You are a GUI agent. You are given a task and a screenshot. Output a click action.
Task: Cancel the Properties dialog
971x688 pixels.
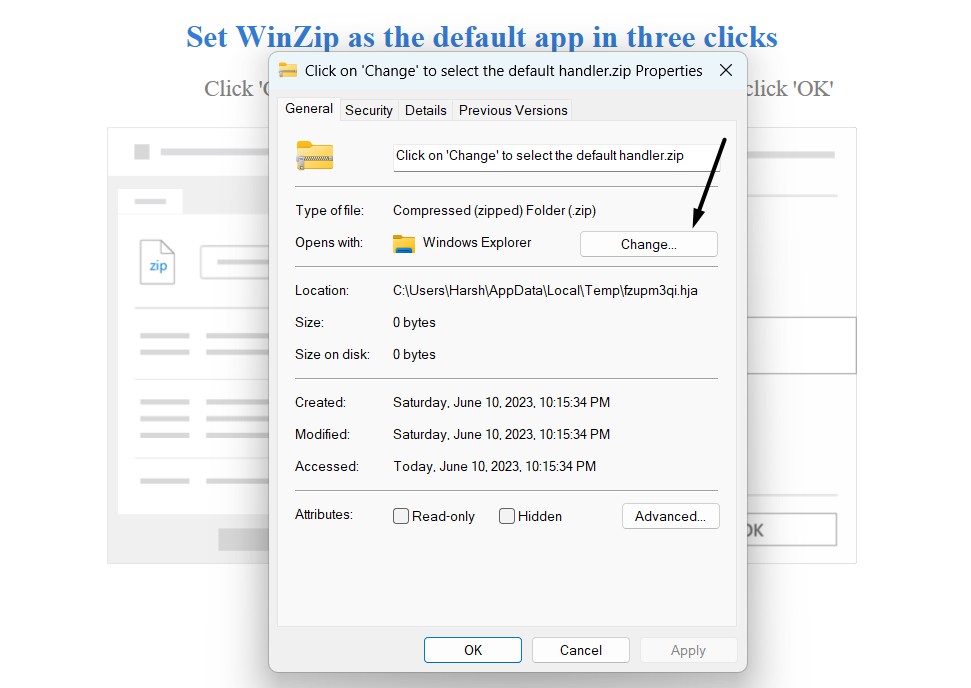[580, 650]
